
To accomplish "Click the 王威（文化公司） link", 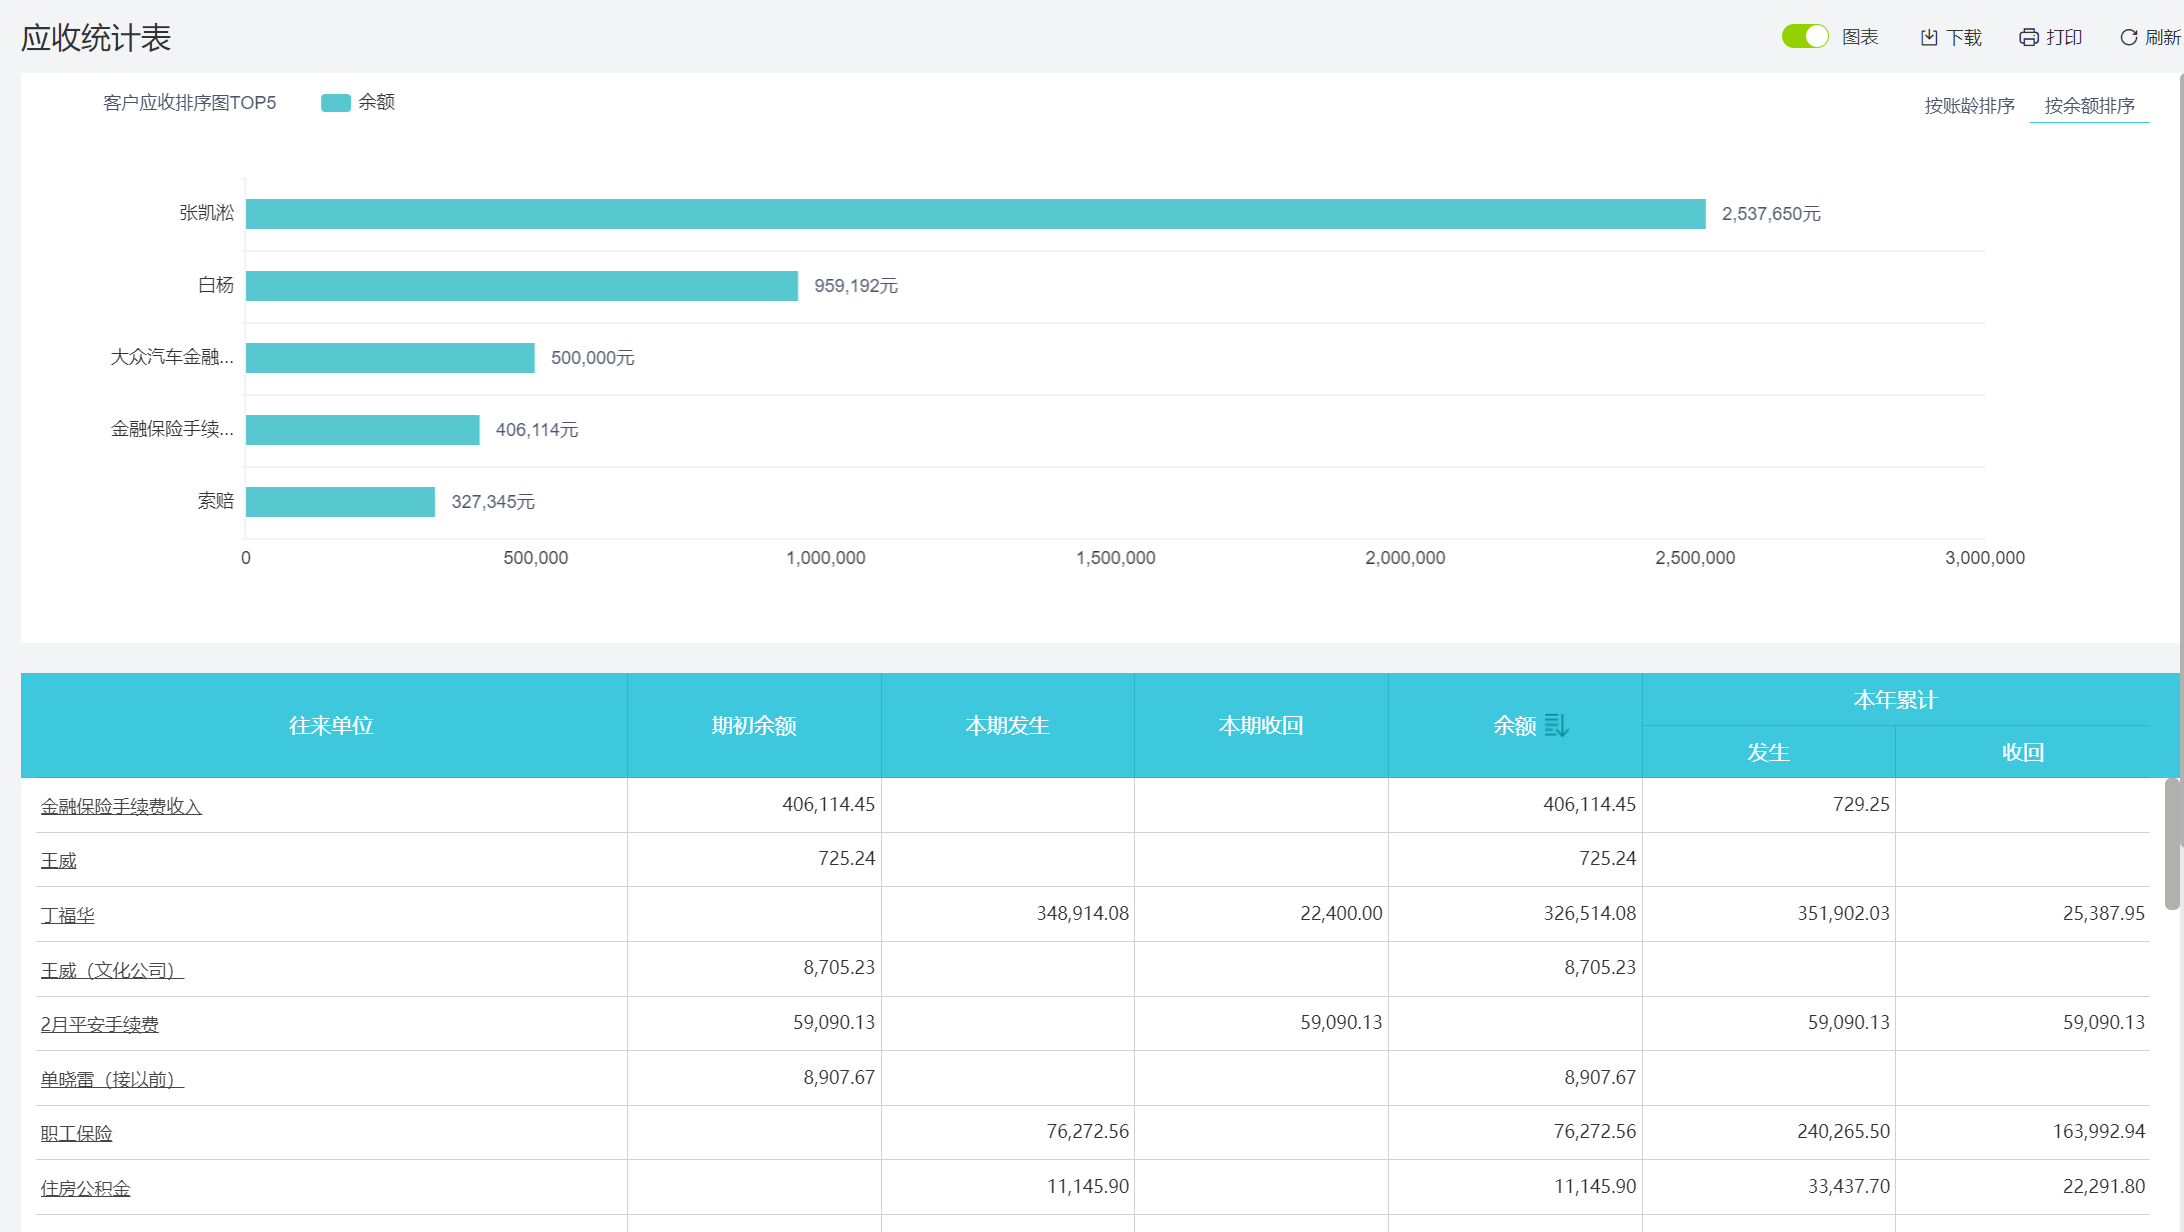I will pos(112,968).
